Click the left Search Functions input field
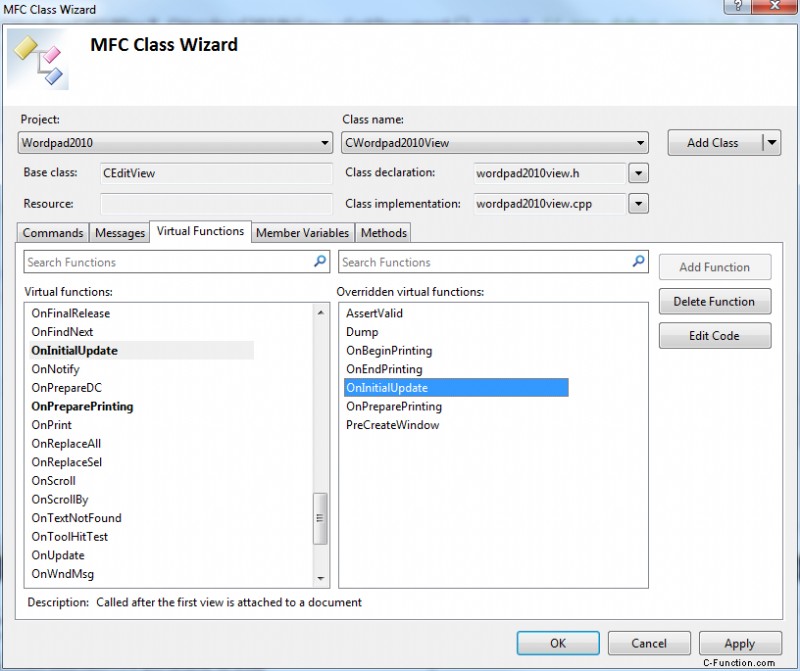The image size is (800, 671). tap(165, 262)
